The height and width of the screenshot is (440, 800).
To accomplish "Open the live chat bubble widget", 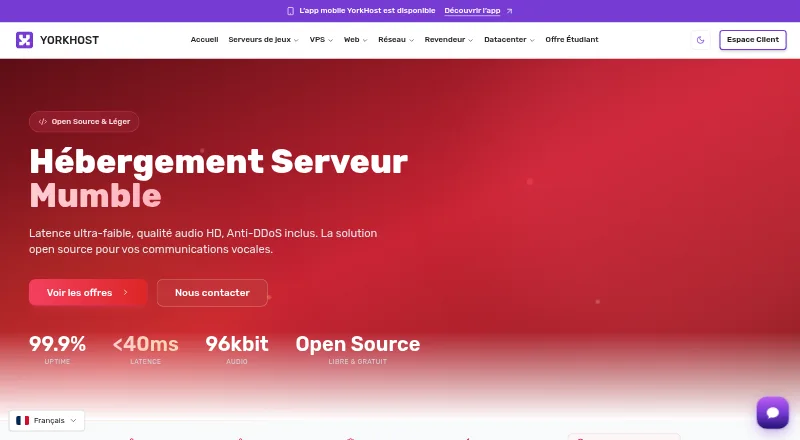I will click(772, 412).
